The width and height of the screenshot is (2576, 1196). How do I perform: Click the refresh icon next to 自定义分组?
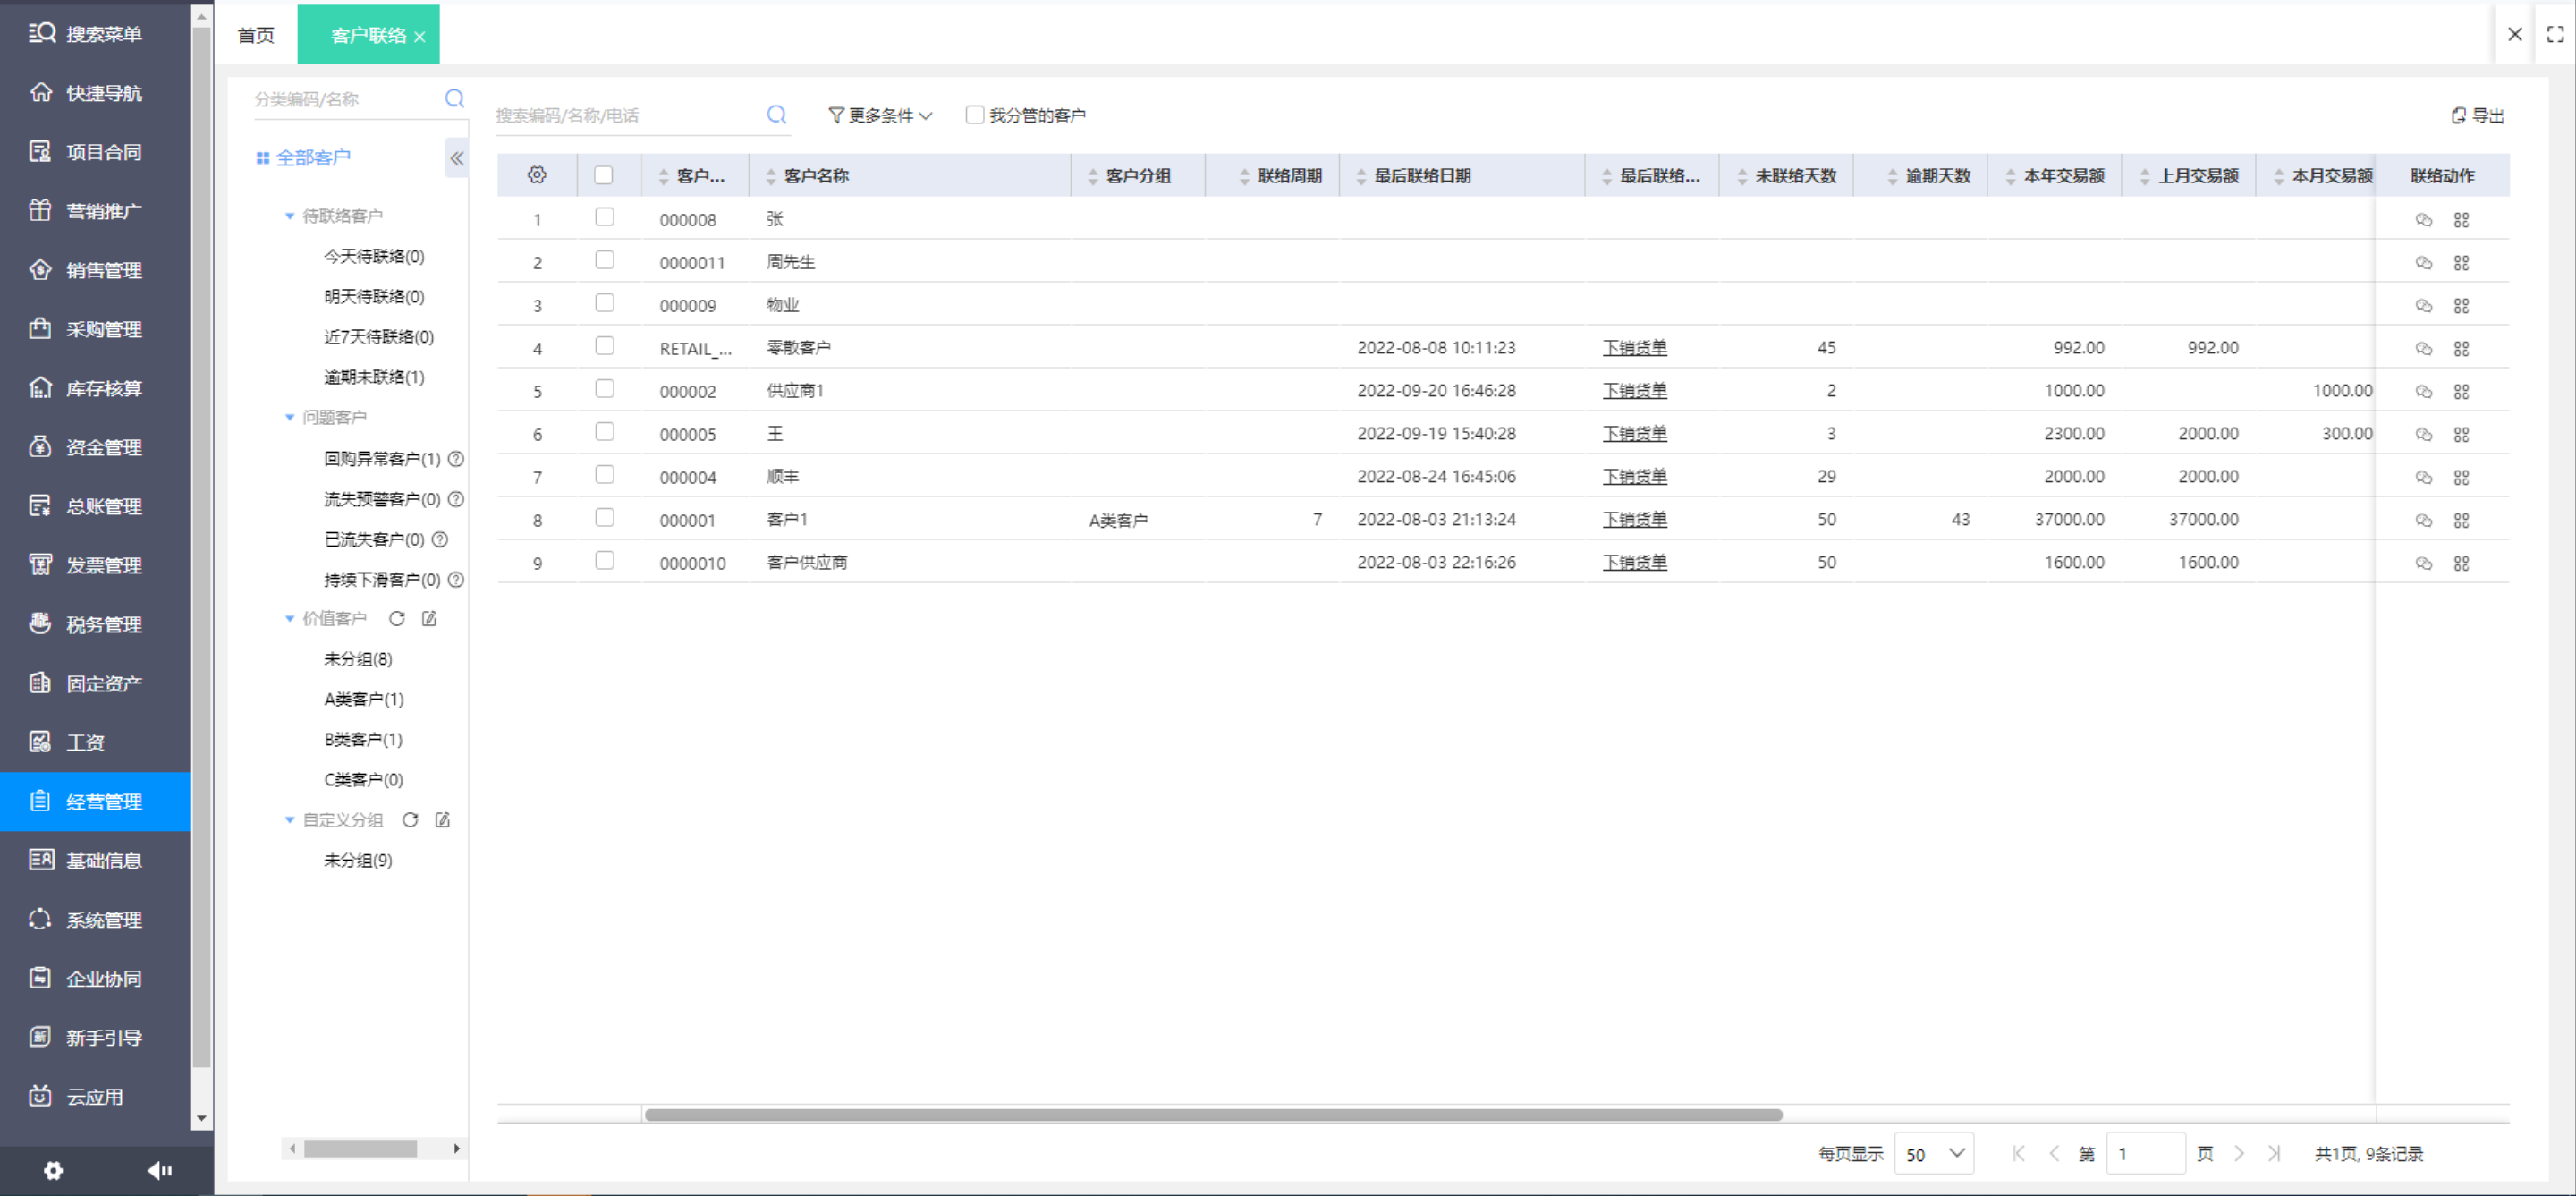pos(414,819)
